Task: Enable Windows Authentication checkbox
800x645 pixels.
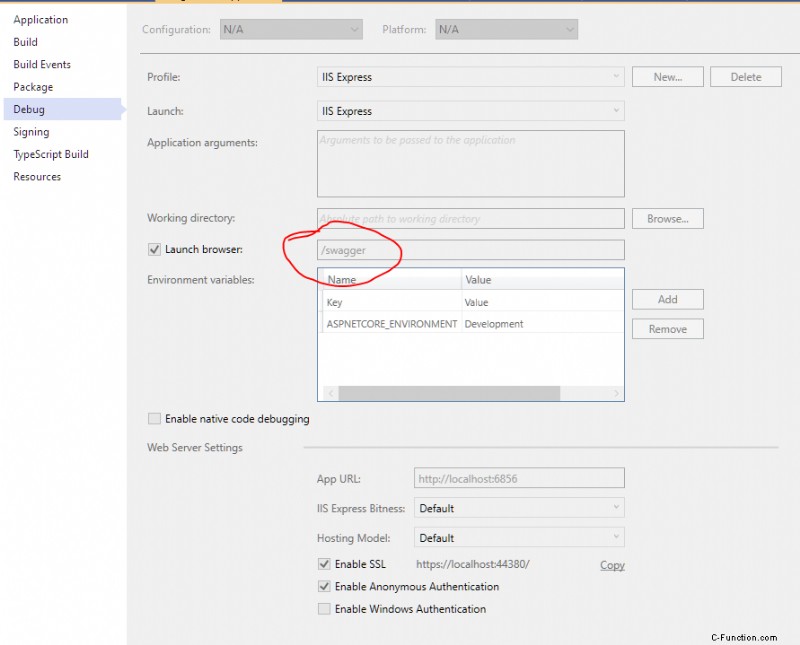Action: 324,609
